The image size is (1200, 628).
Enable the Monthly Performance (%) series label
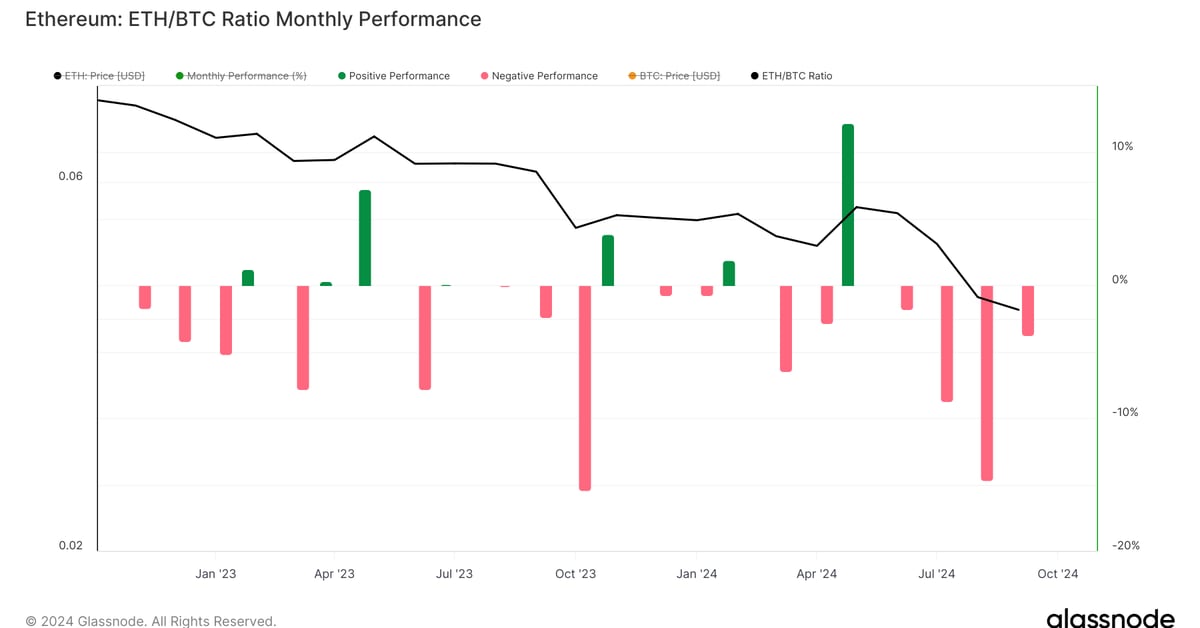tap(246, 76)
